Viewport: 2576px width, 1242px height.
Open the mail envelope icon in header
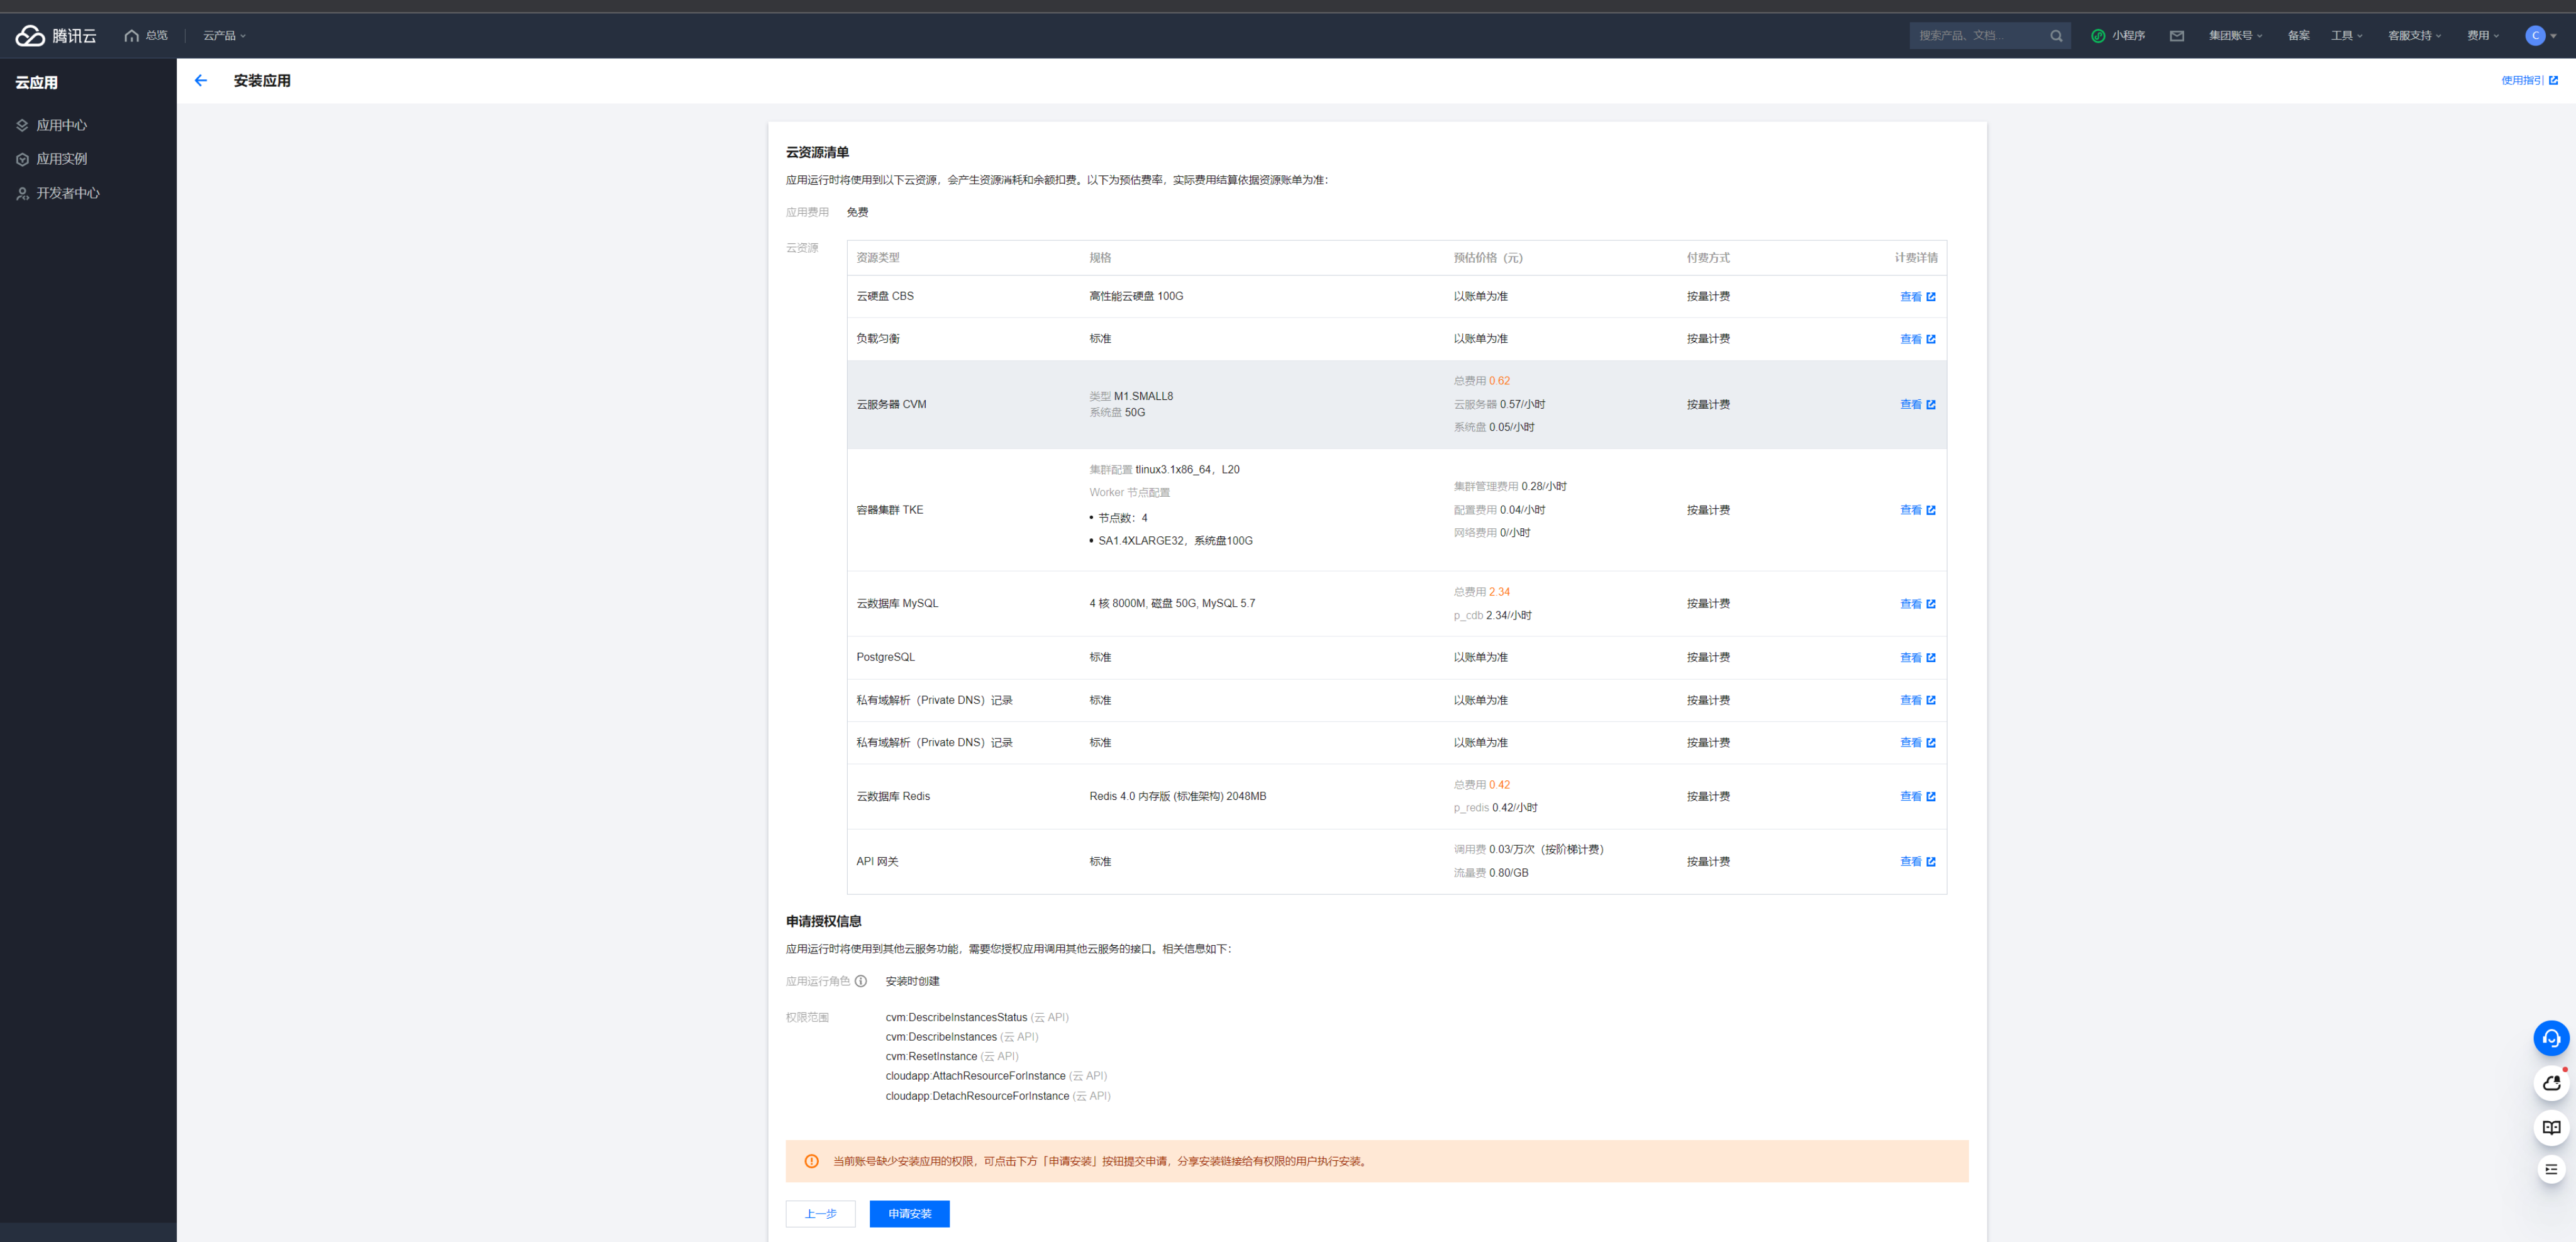[2177, 36]
